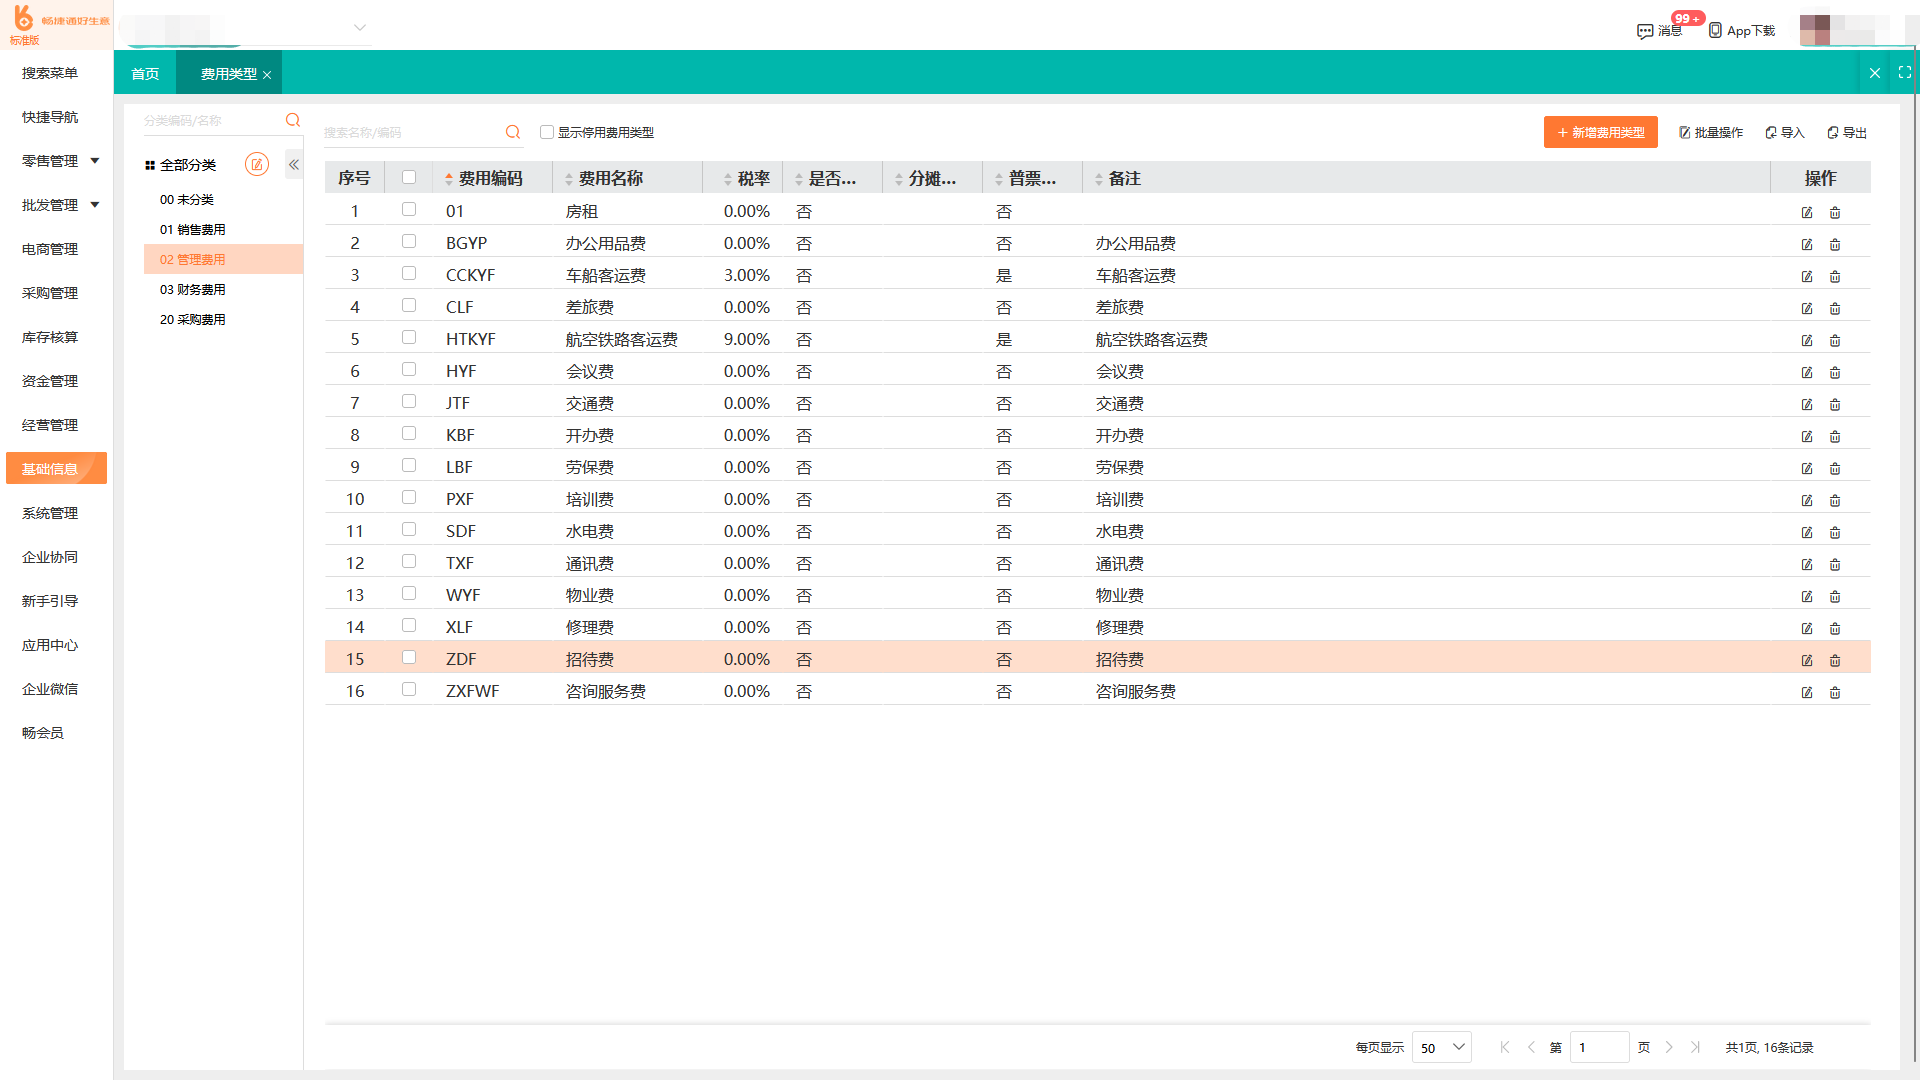Click the delete trash icon for row 1
This screenshot has height=1080, width=1920.
tap(1834, 211)
